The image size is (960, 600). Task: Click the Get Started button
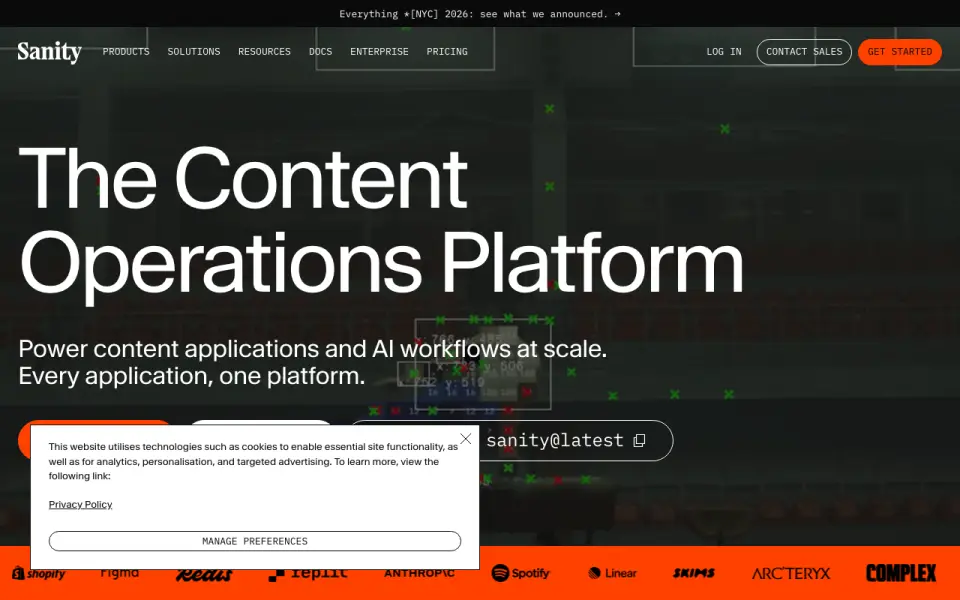click(x=899, y=52)
